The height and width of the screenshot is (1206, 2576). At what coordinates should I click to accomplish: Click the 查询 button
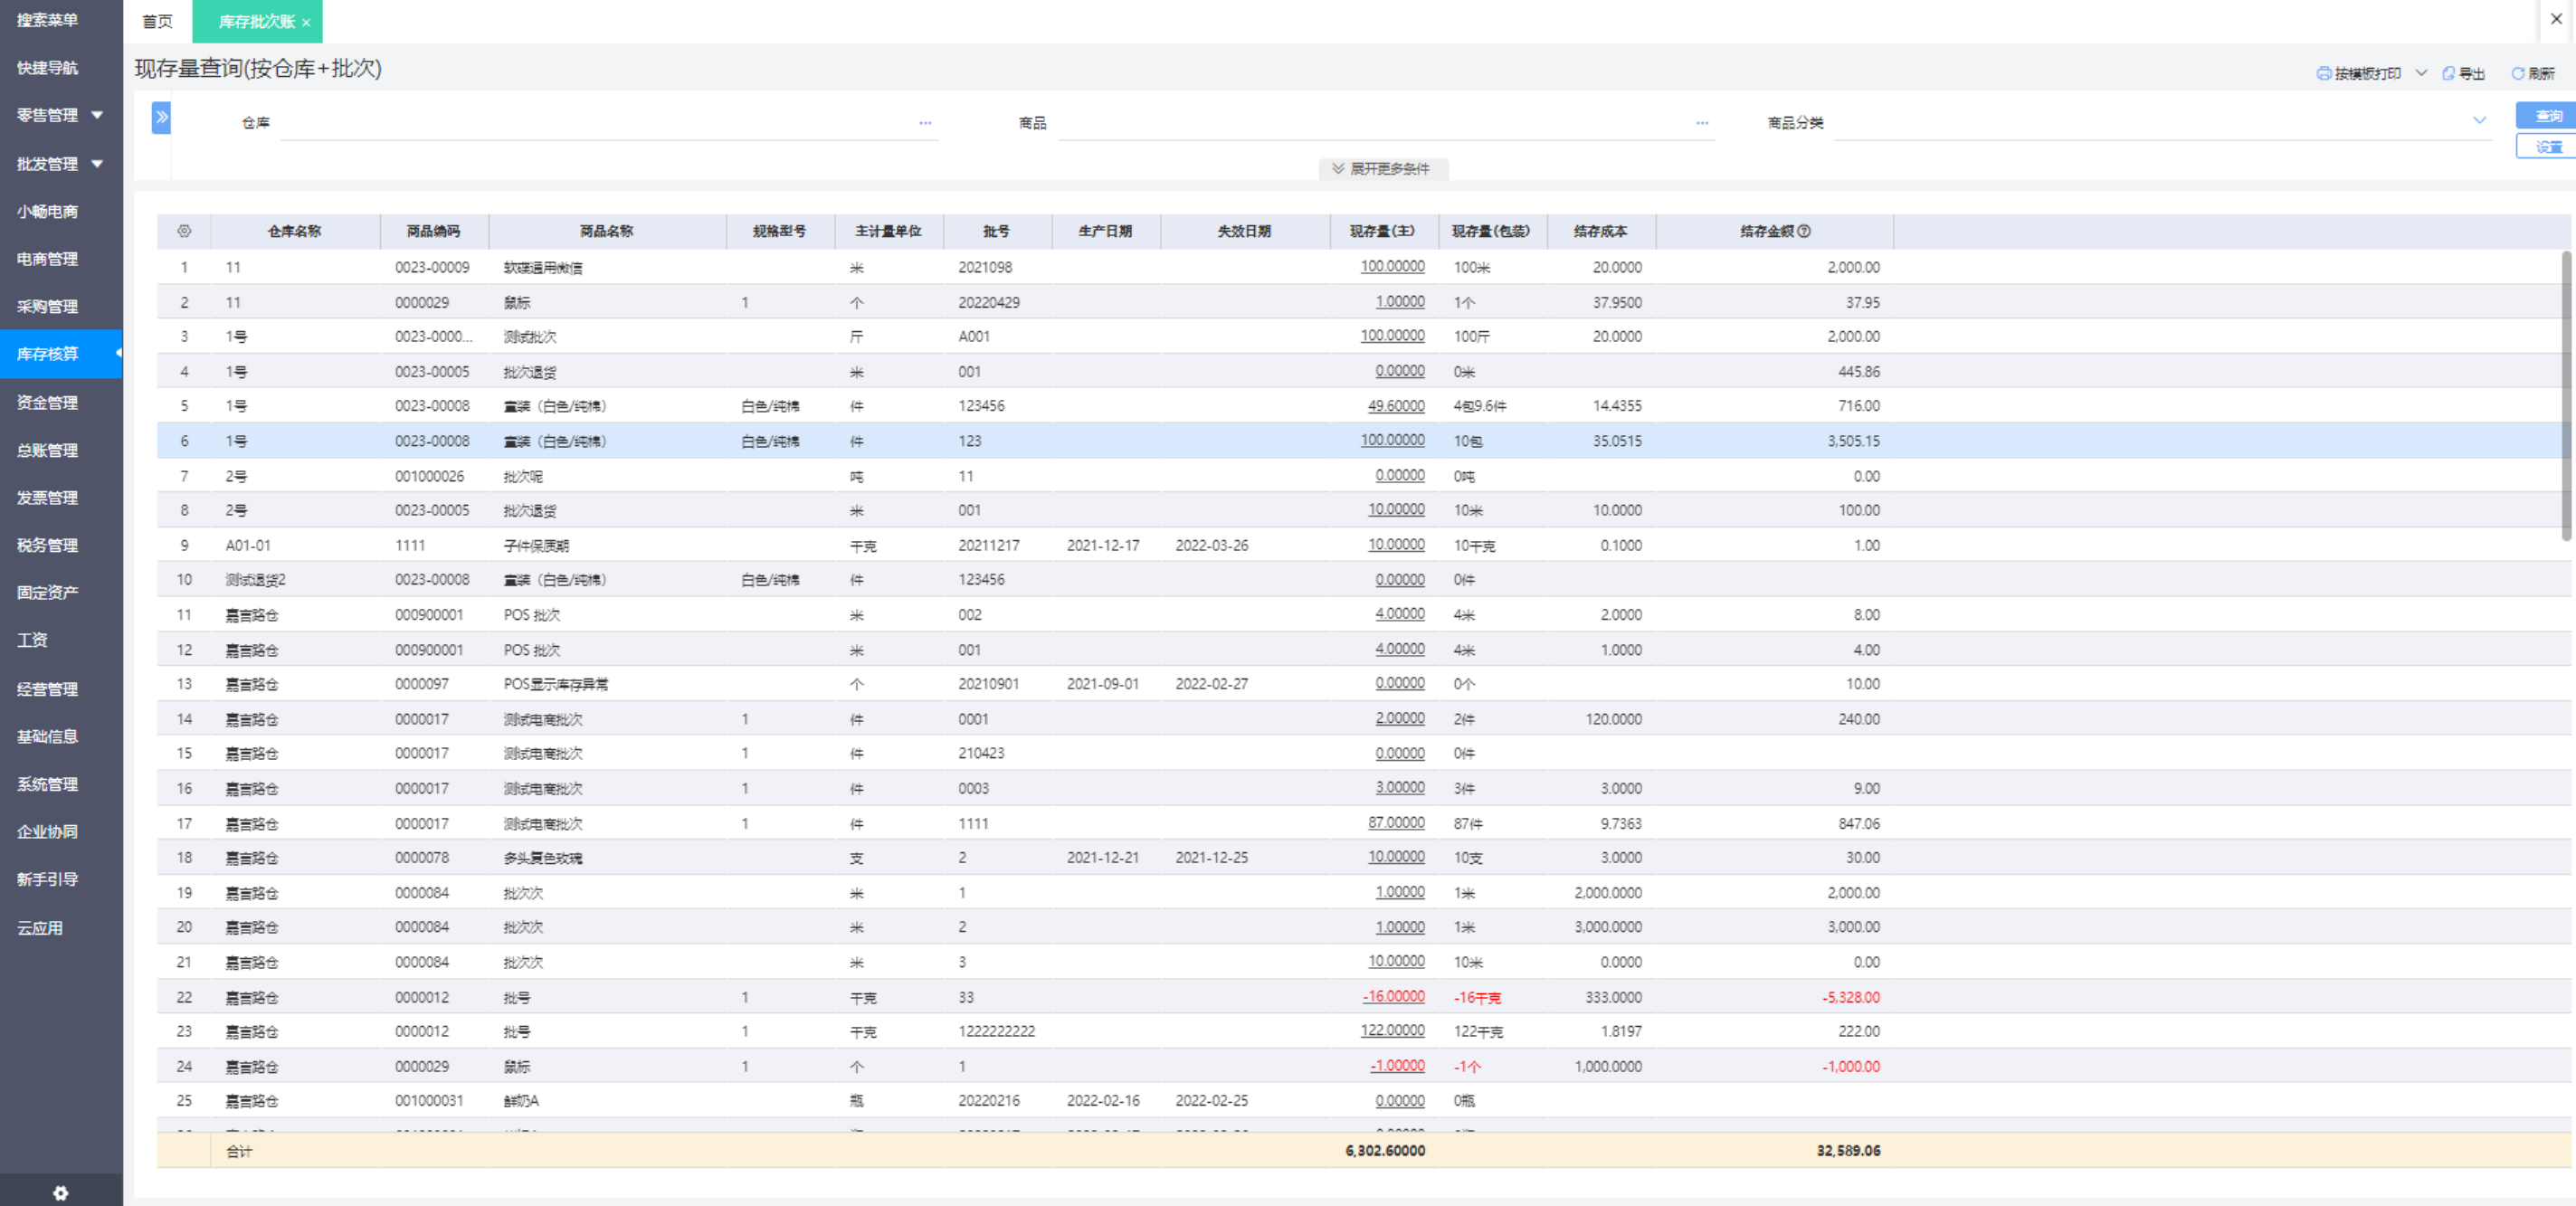pos(2548,117)
